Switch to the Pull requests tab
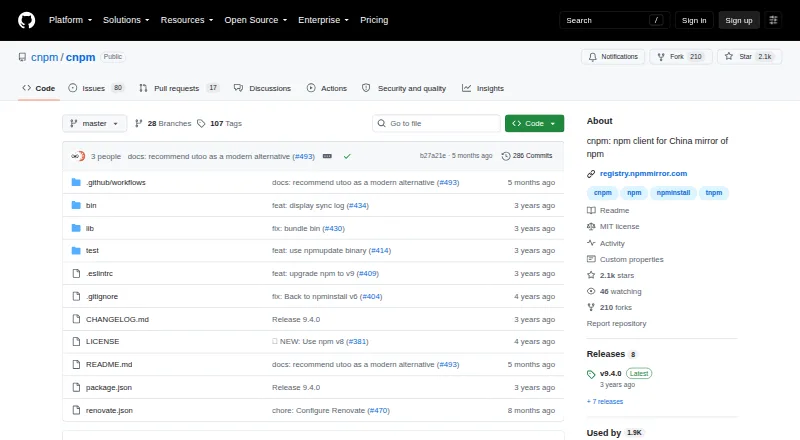The image size is (800, 440). pos(179,88)
